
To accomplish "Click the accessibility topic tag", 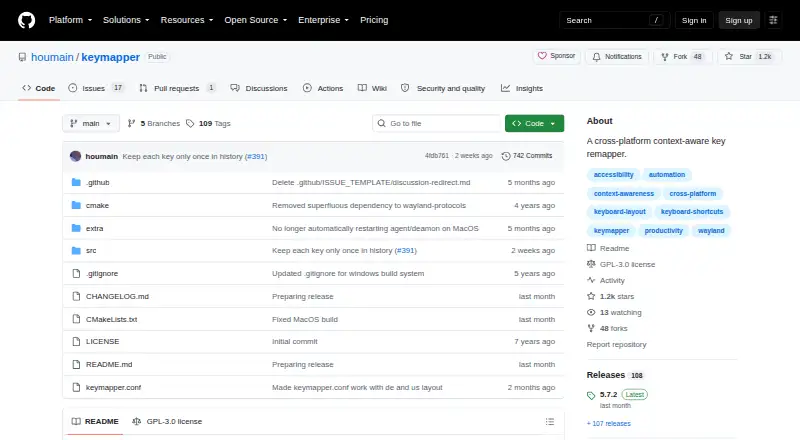I will pos(613,175).
